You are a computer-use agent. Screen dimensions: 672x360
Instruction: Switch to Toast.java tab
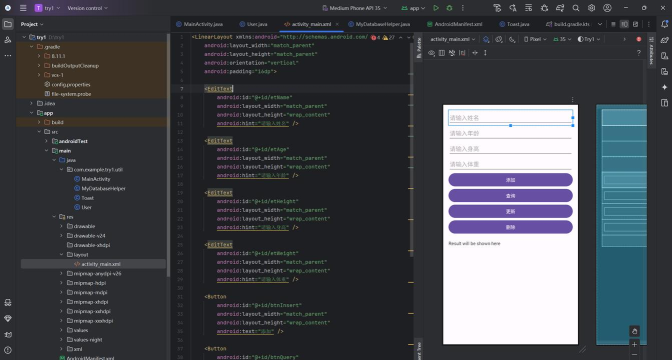pos(514,24)
